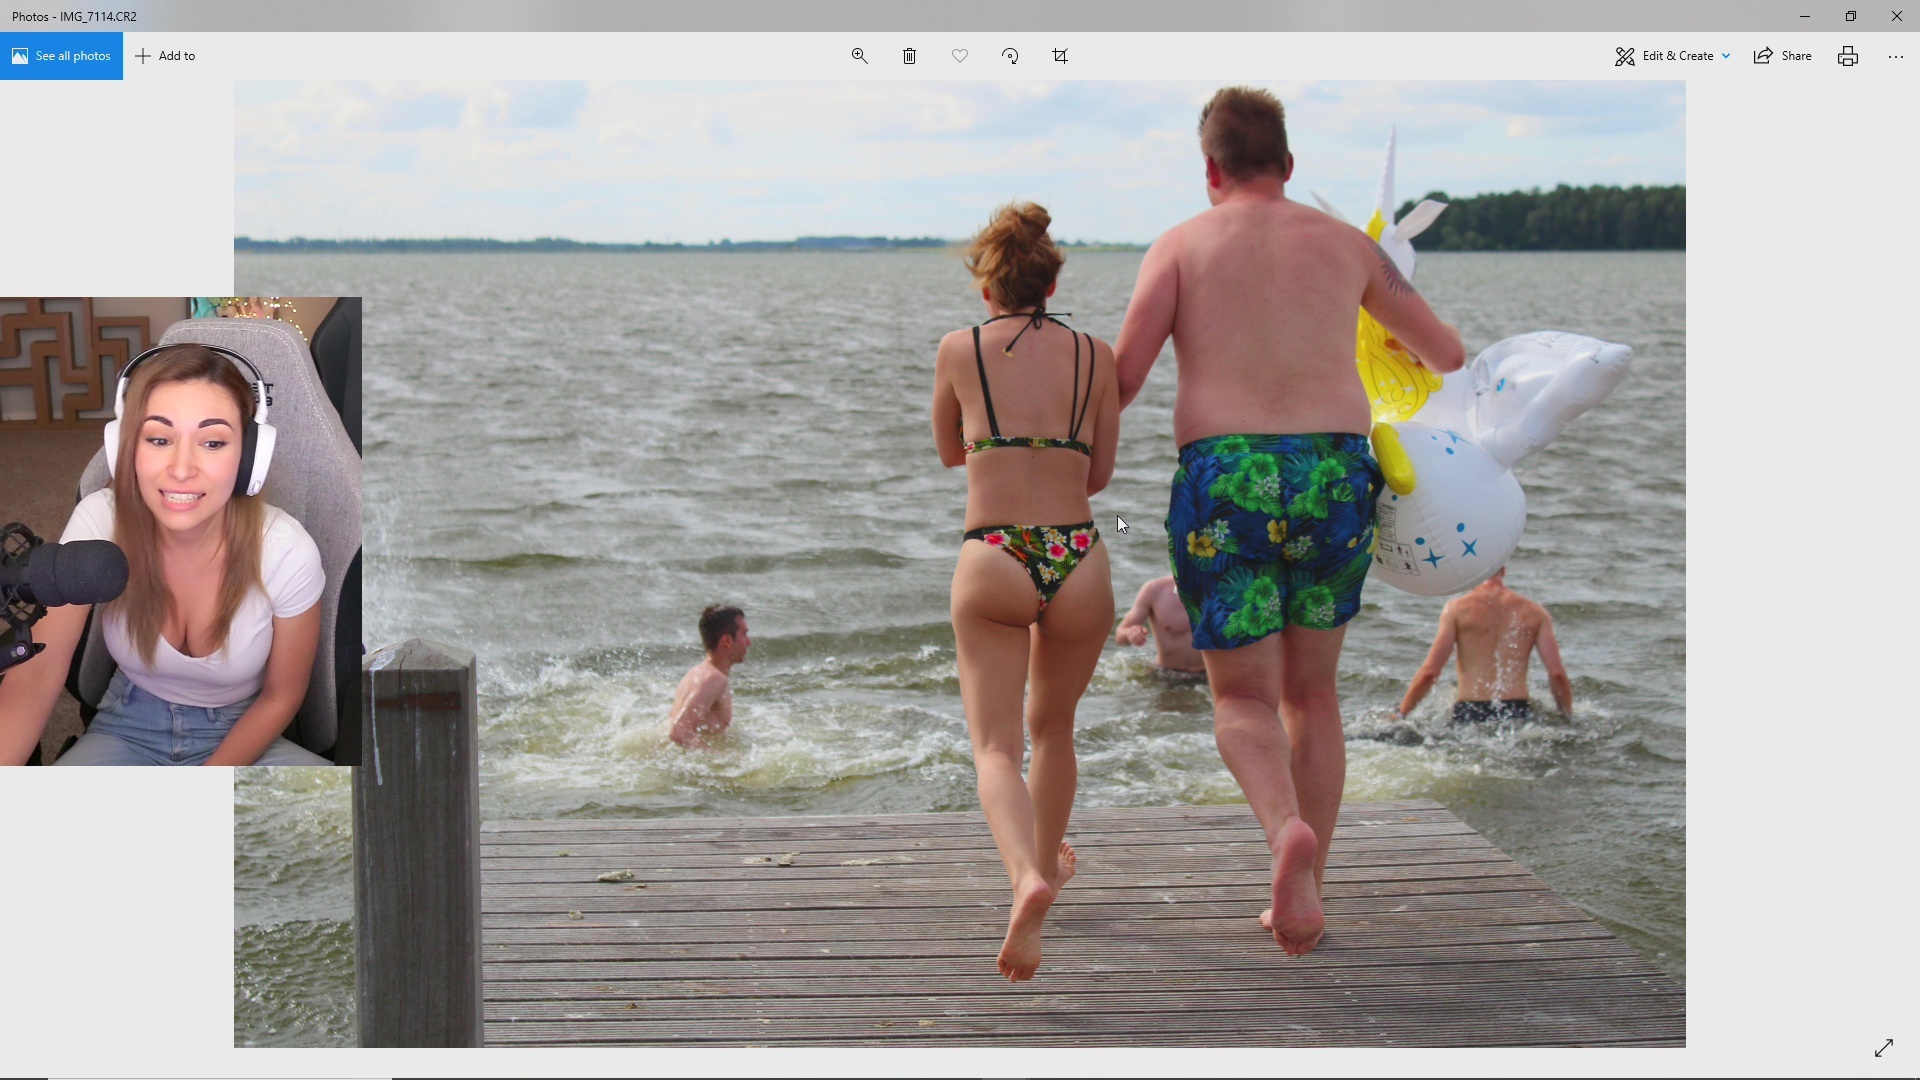This screenshot has width=1920, height=1080.
Task: Rotate the photo using rotate icon
Action: (1010, 56)
